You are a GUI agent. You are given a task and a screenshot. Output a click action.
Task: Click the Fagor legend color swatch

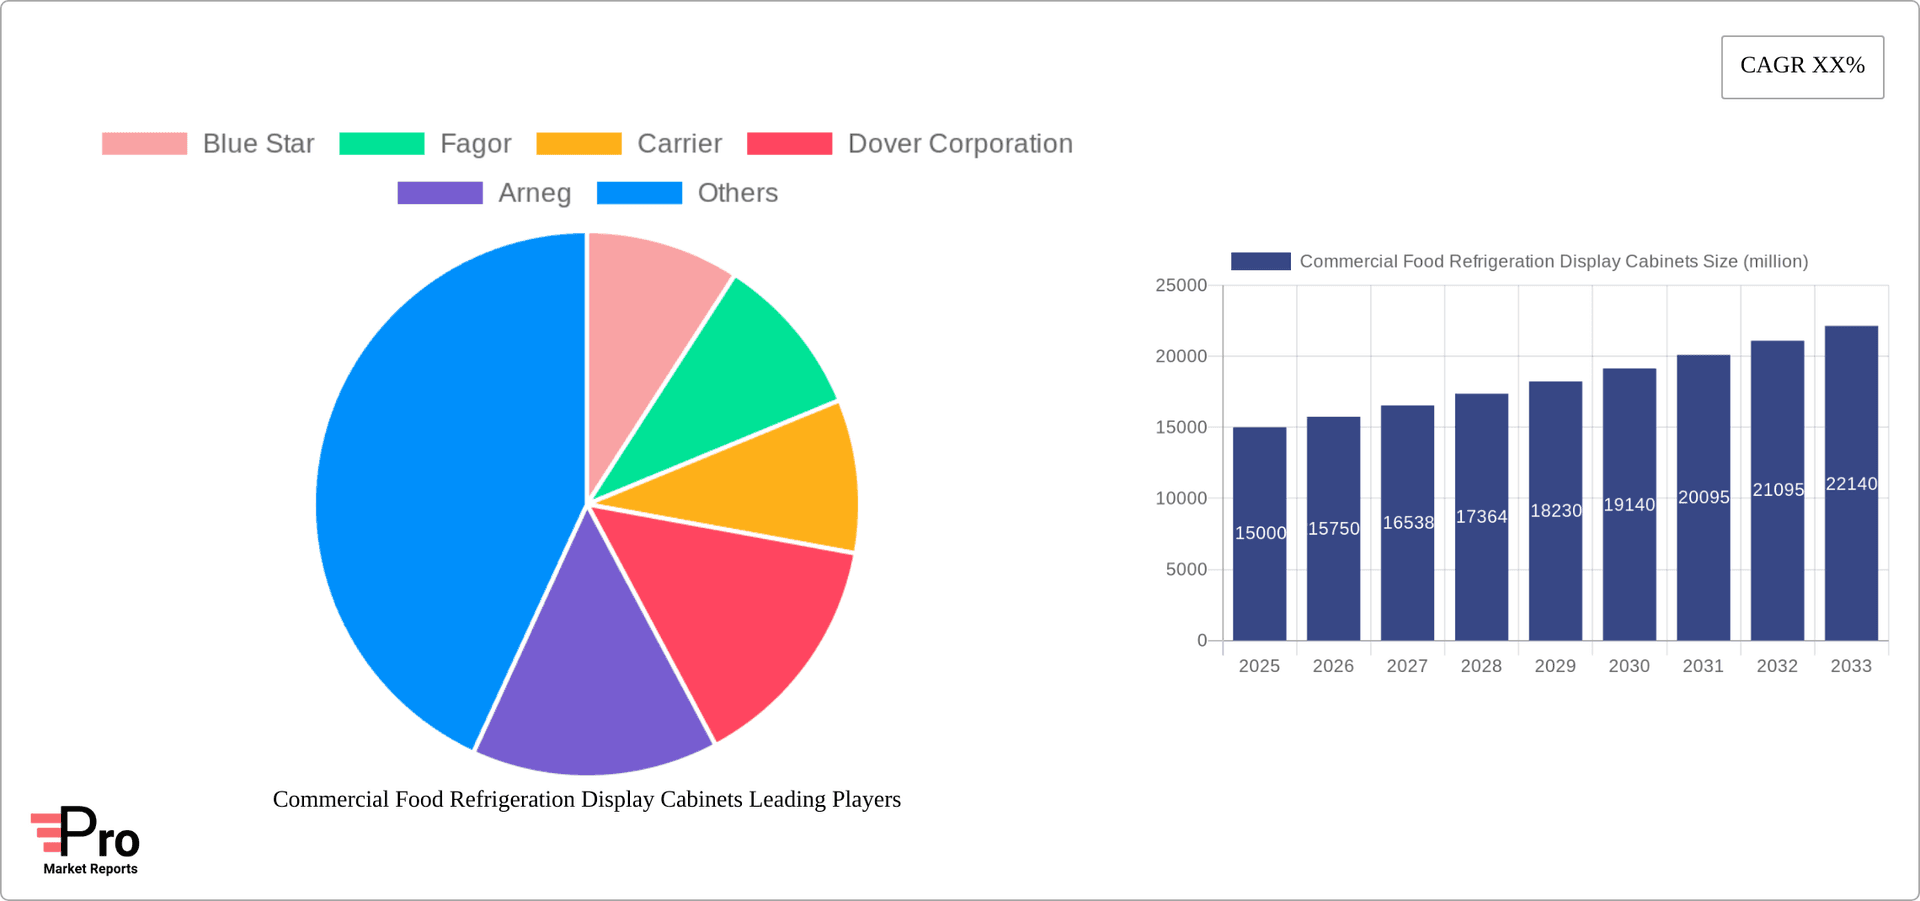point(381,143)
